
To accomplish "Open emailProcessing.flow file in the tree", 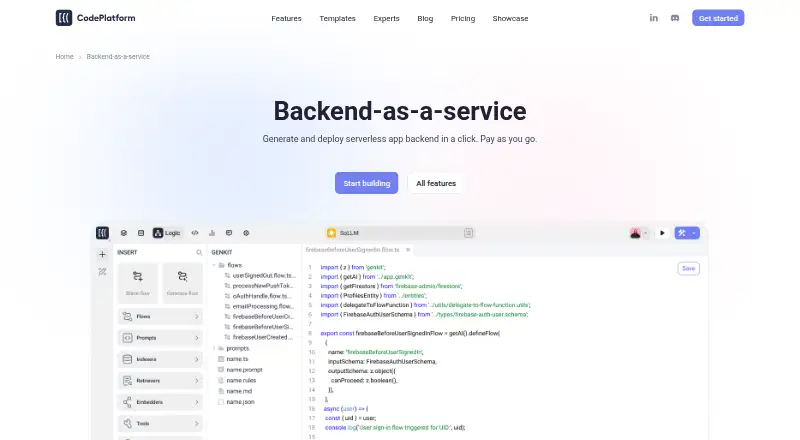I will click(260, 306).
